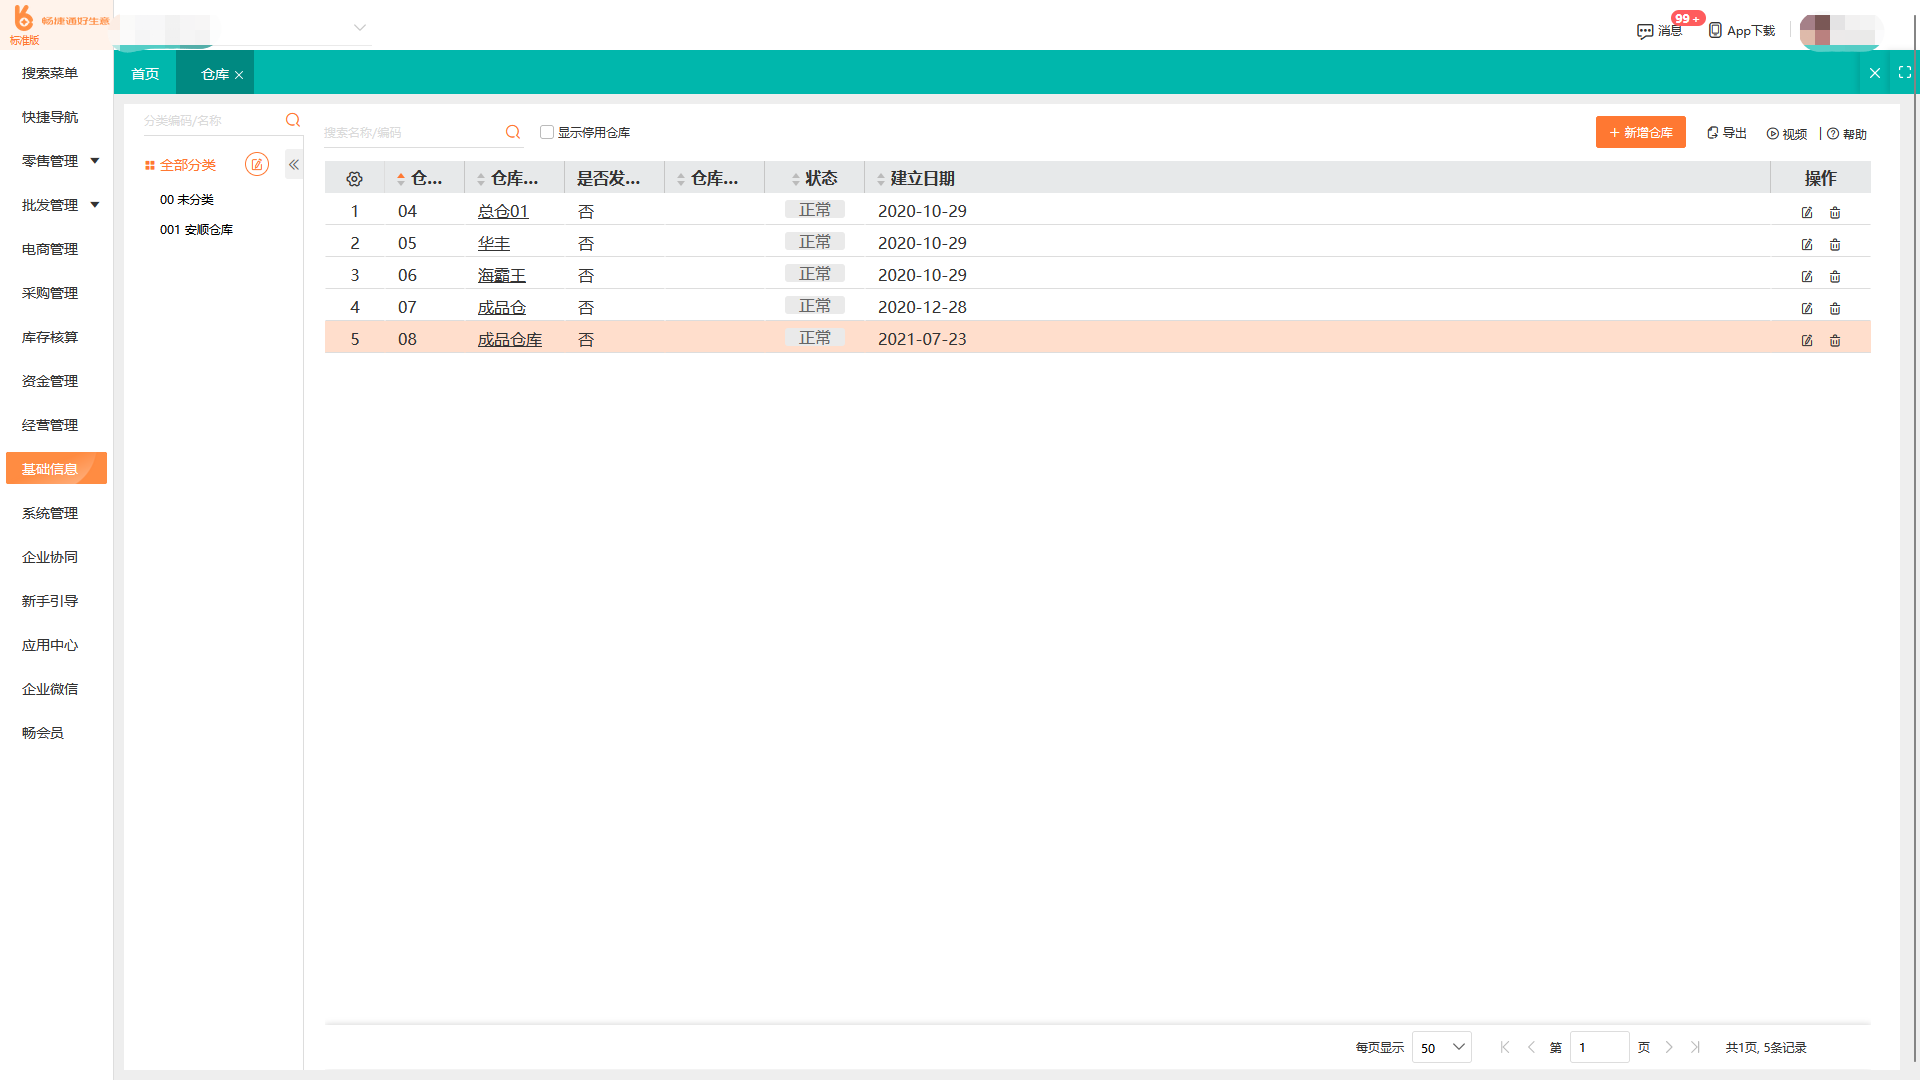Click next page arrow button

pos(1668,1047)
